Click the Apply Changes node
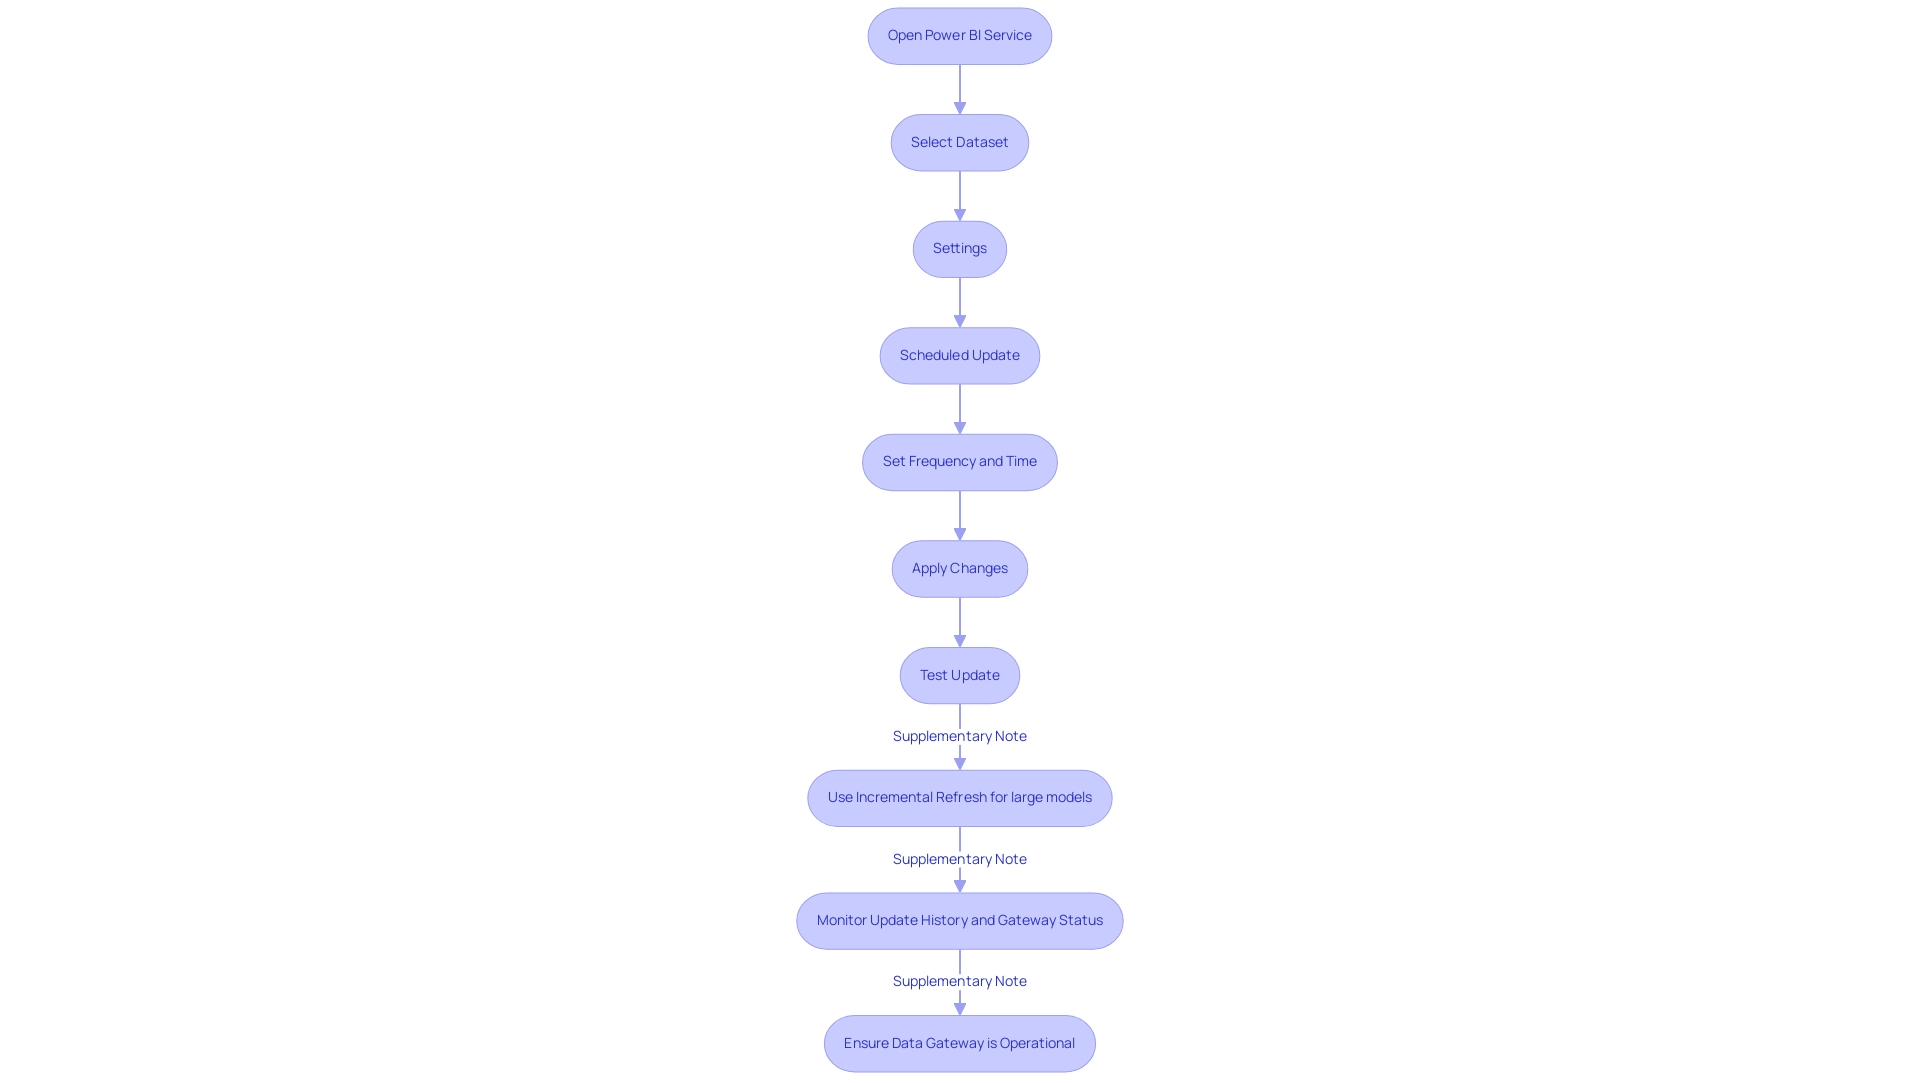 960,567
